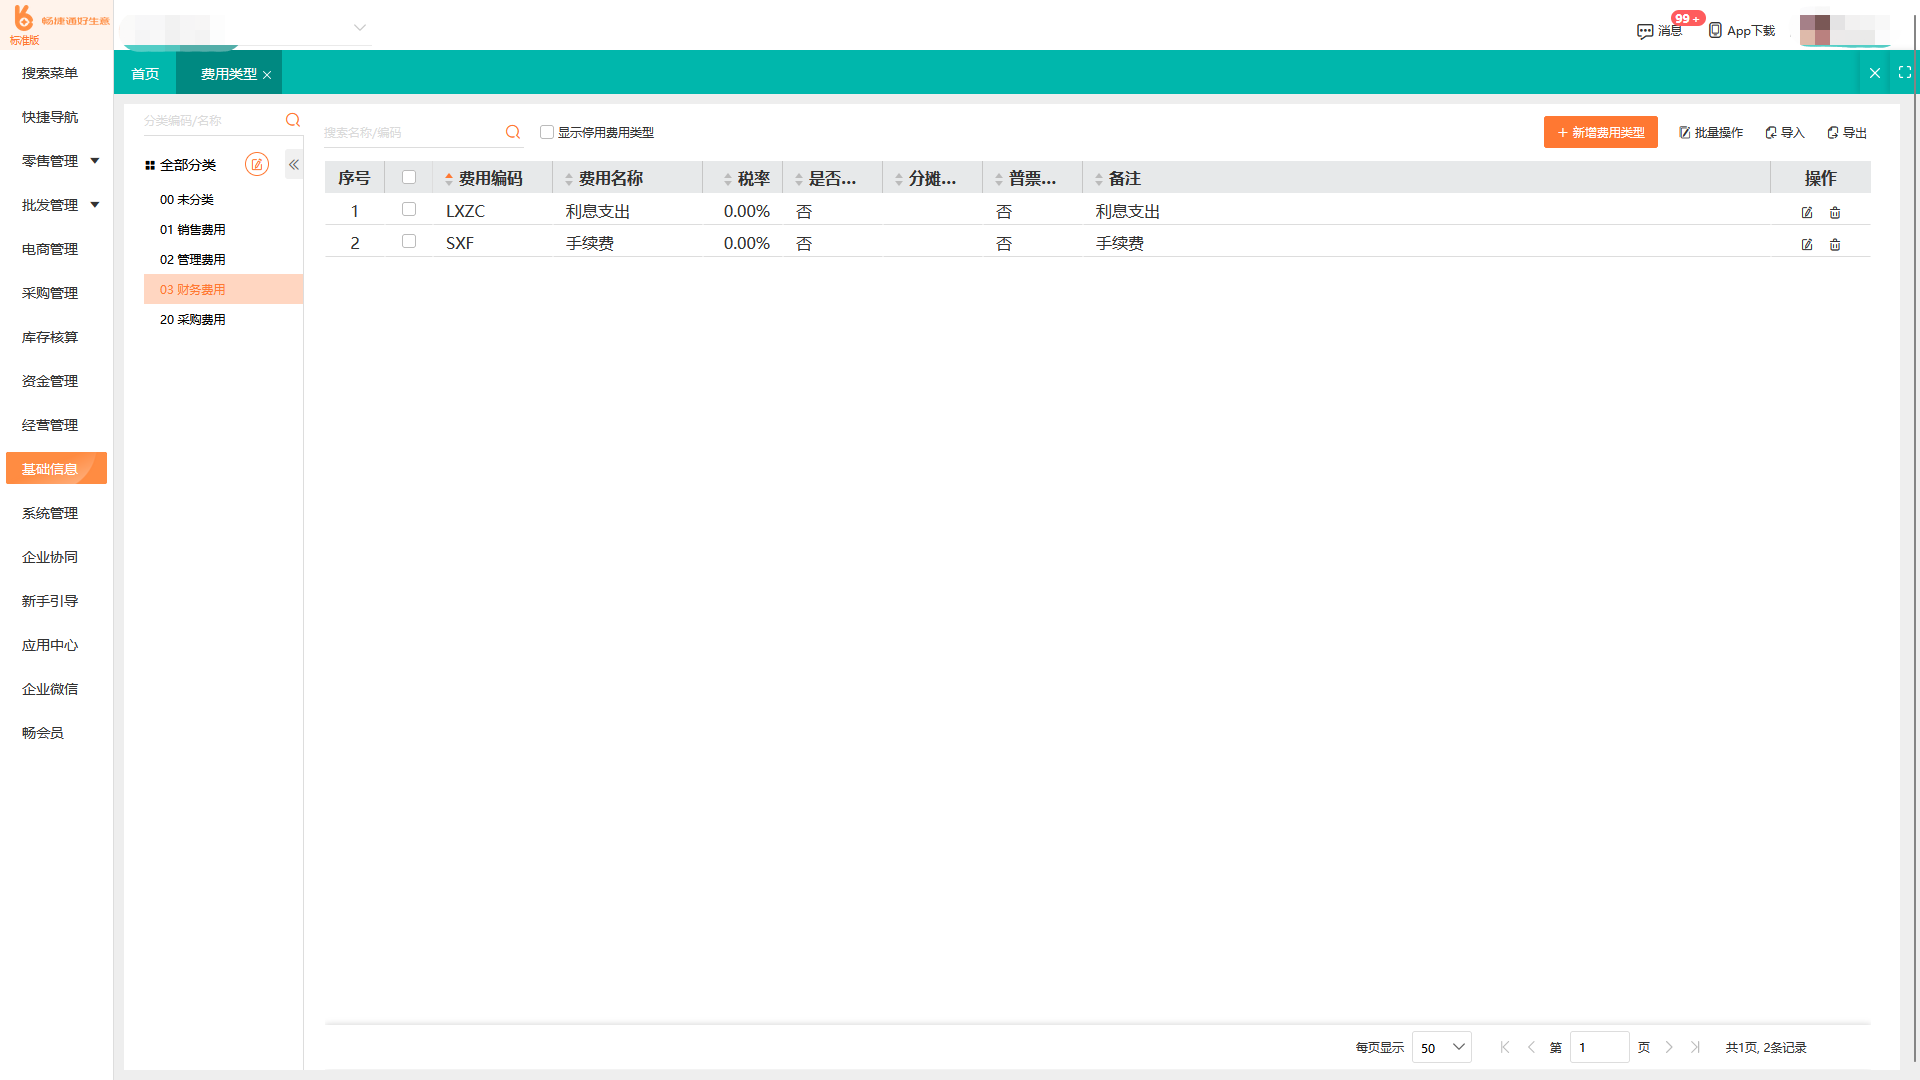Select the SXF row checkbox
The height and width of the screenshot is (1080, 1920).
click(409, 243)
